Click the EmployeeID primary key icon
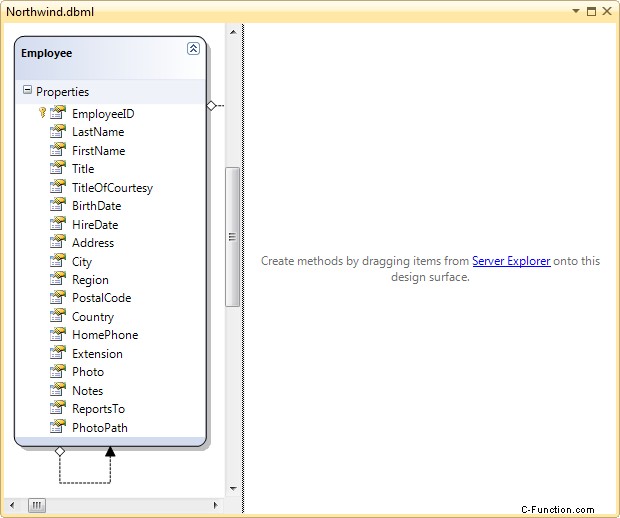The height and width of the screenshot is (518, 620). click(42, 112)
